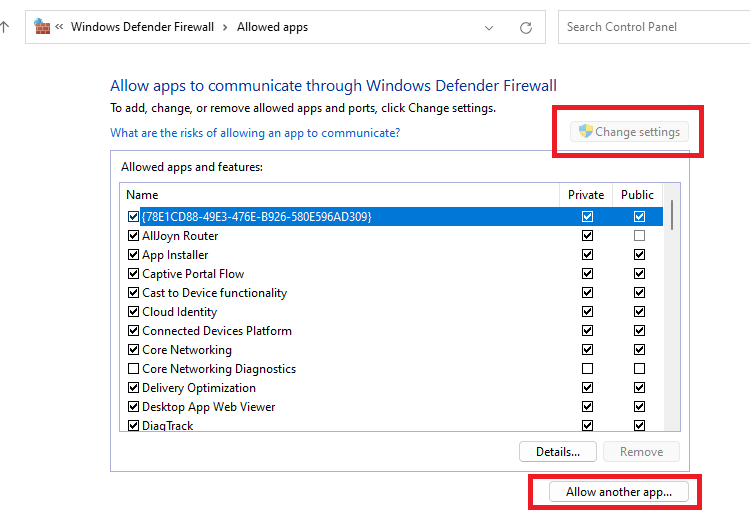Click the Remove button
This screenshot has width=750, height=524.
coord(641,451)
